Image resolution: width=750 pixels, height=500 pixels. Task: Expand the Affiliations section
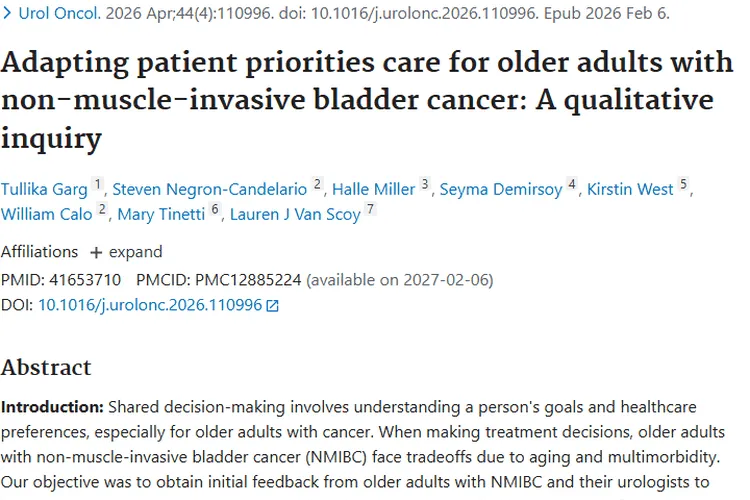click(x=126, y=252)
